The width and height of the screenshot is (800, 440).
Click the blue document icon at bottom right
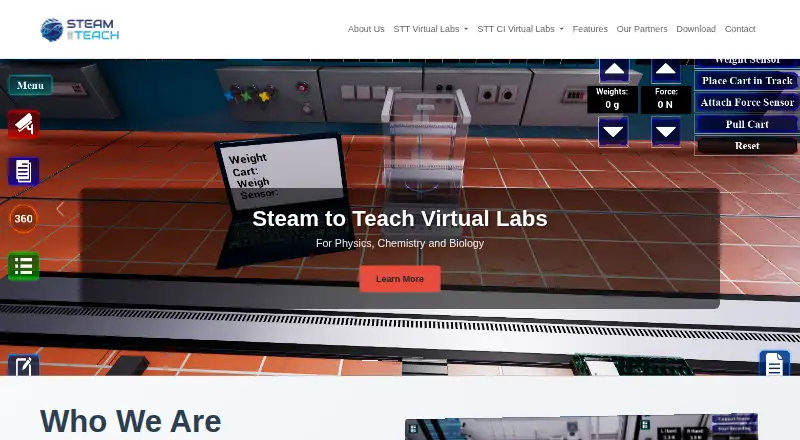774,363
